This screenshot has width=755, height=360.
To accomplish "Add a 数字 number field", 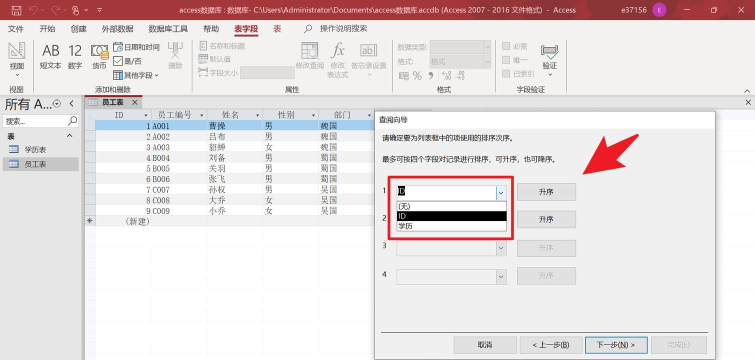I will click(75, 57).
